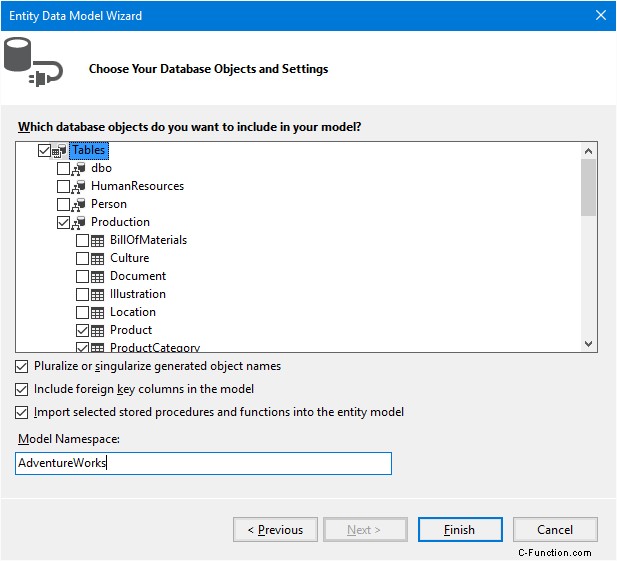Disable Include foreign key columns option
This screenshot has width=617, height=561.
[x=22, y=389]
